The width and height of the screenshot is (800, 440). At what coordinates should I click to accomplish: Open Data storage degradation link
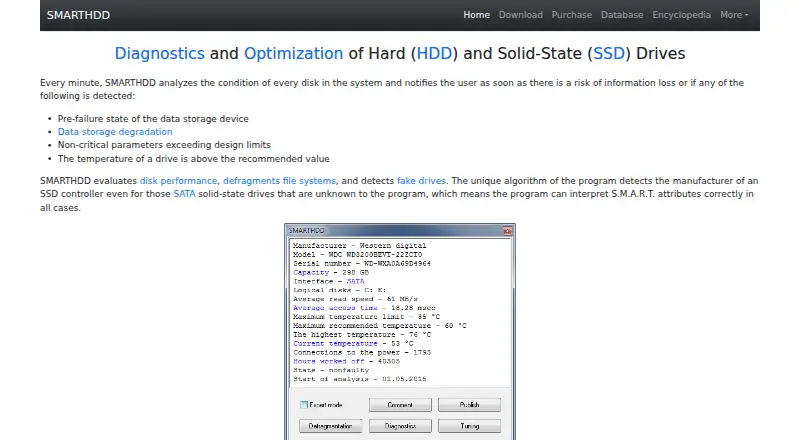pyautogui.click(x=115, y=132)
